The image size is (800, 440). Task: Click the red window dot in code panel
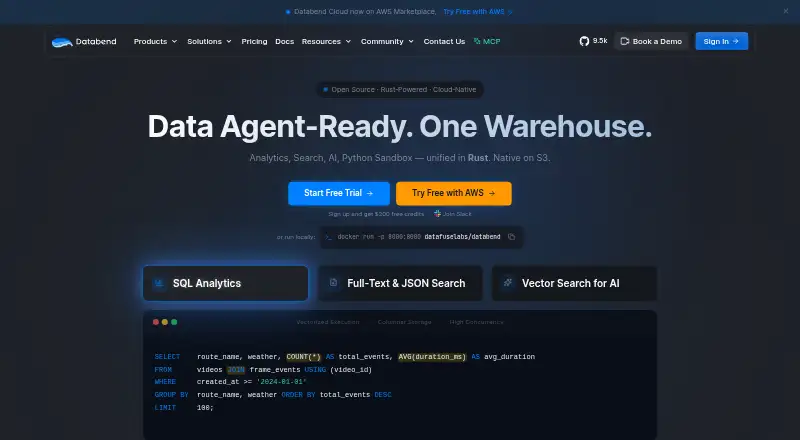tap(156, 322)
